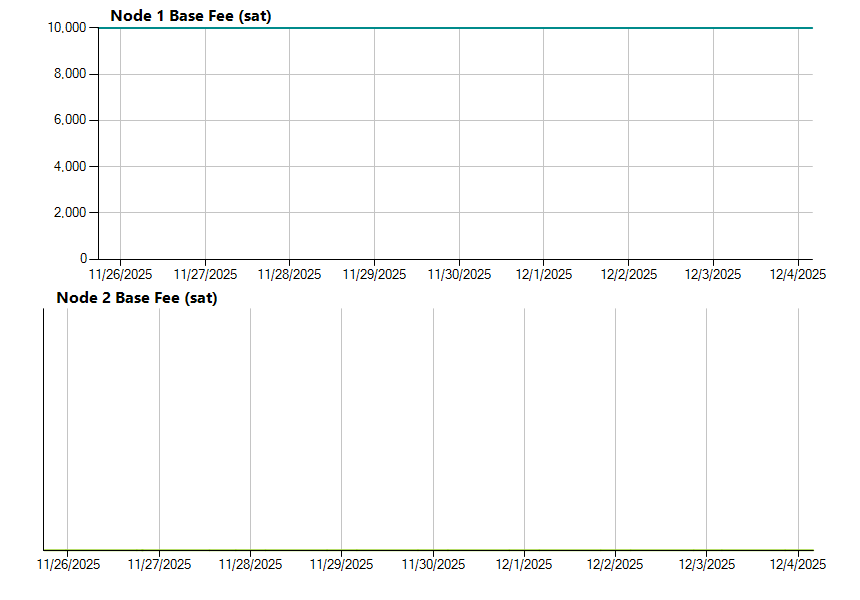
Task: Select 11/28/2025 date on Node 1 axis
Action: point(290,274)
